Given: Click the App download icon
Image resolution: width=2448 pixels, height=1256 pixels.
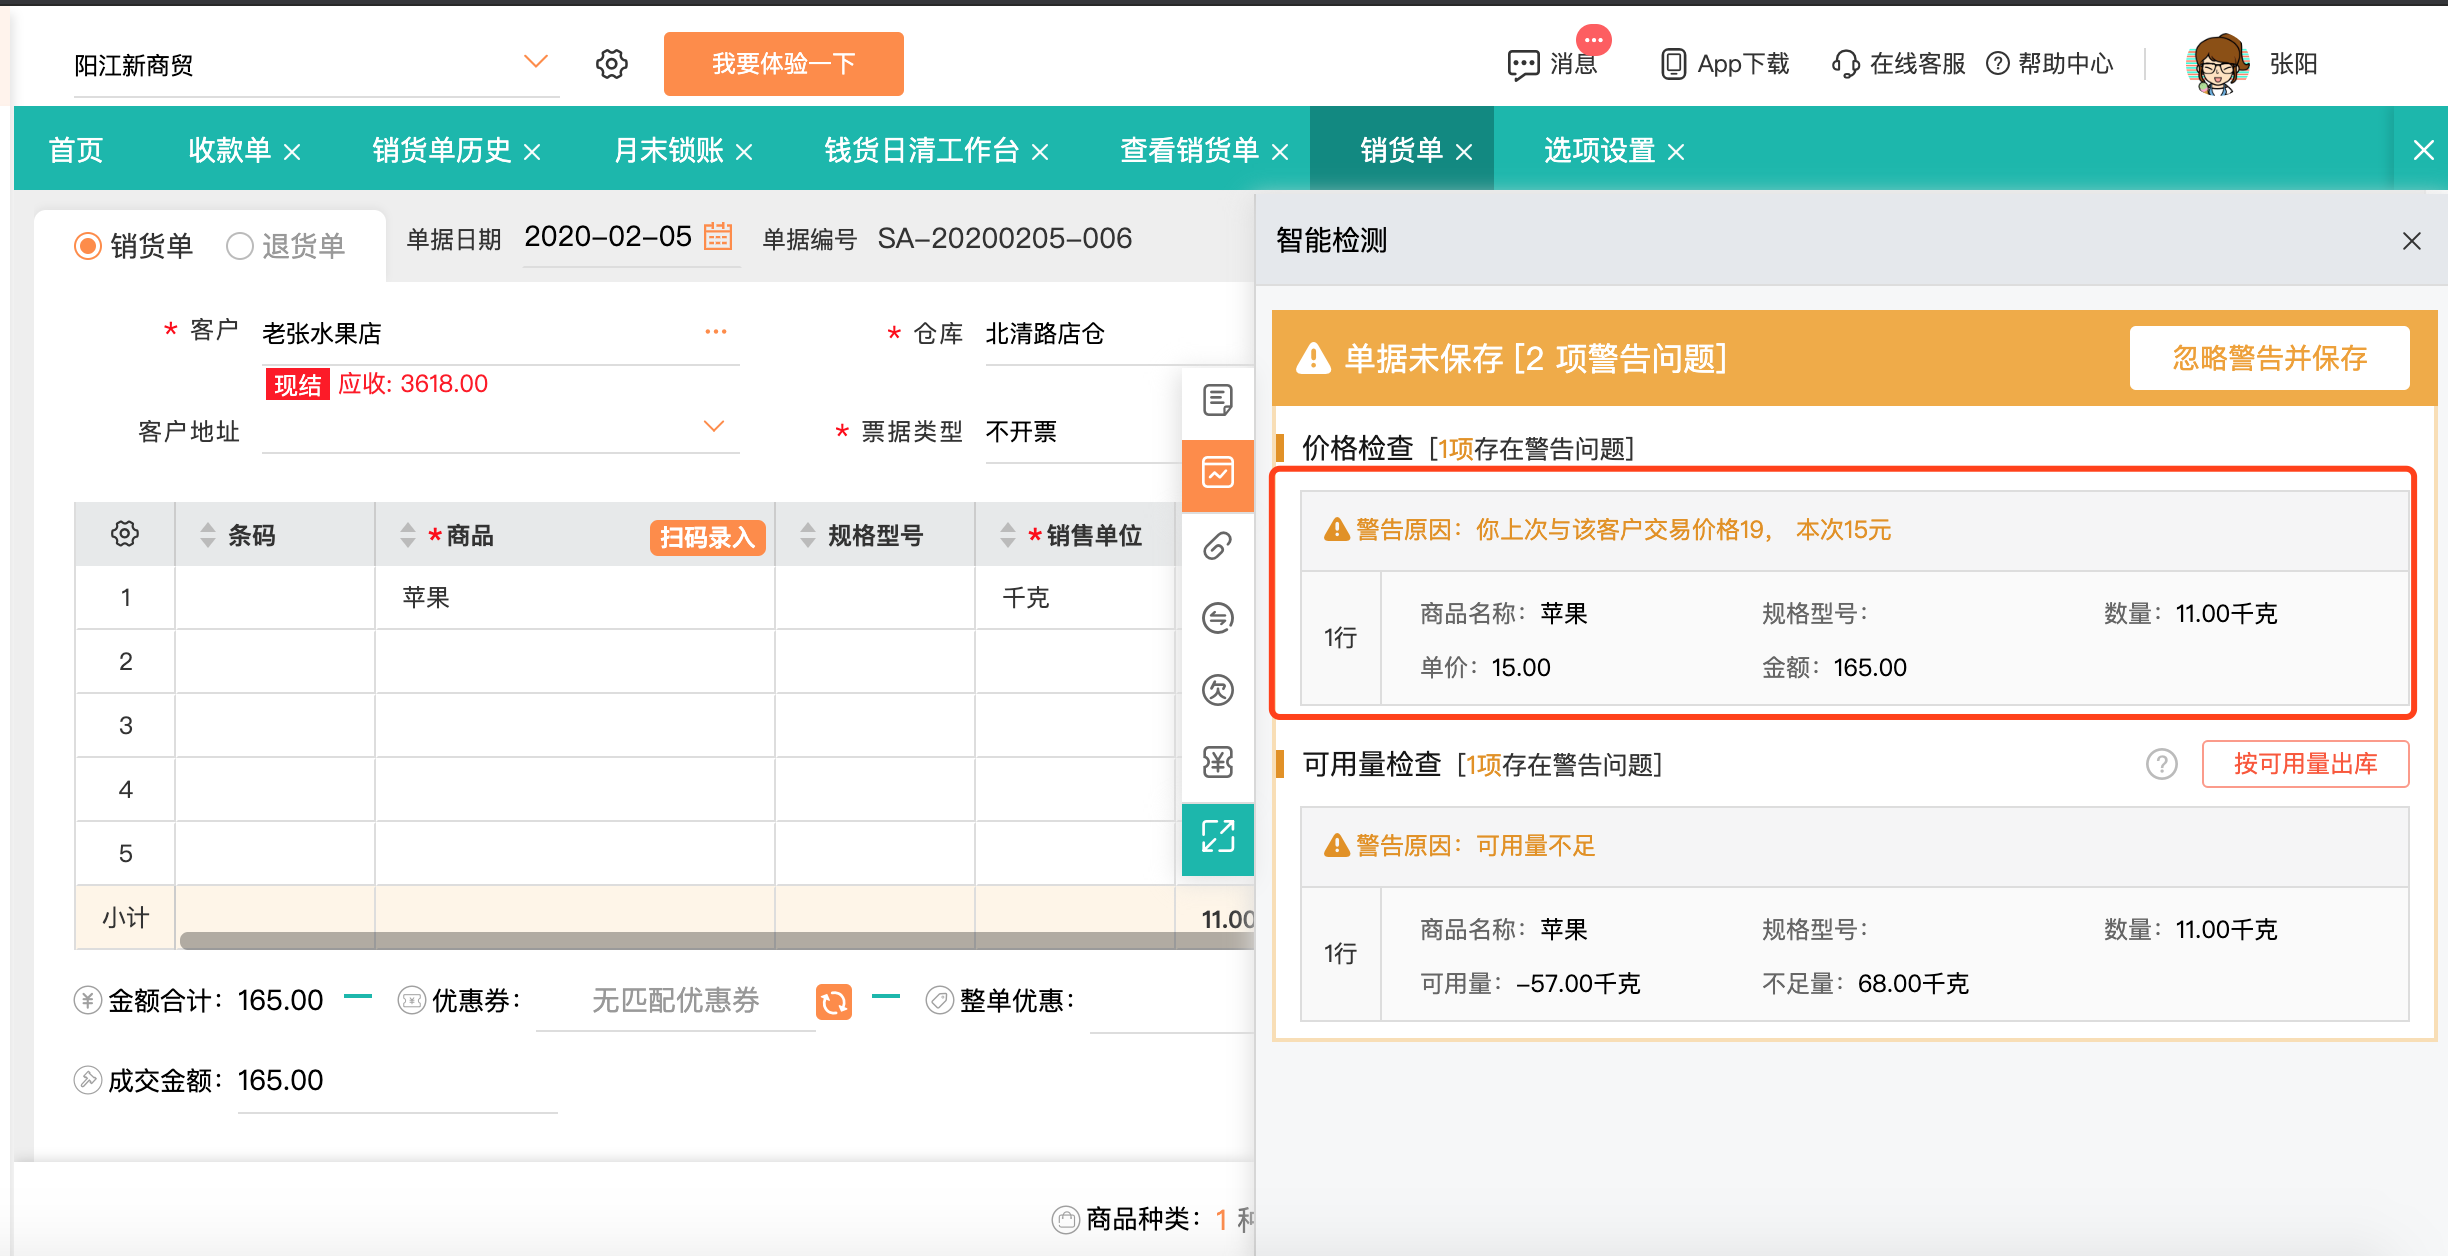Looking at the screenshot, I should [x=1671, y=64].
